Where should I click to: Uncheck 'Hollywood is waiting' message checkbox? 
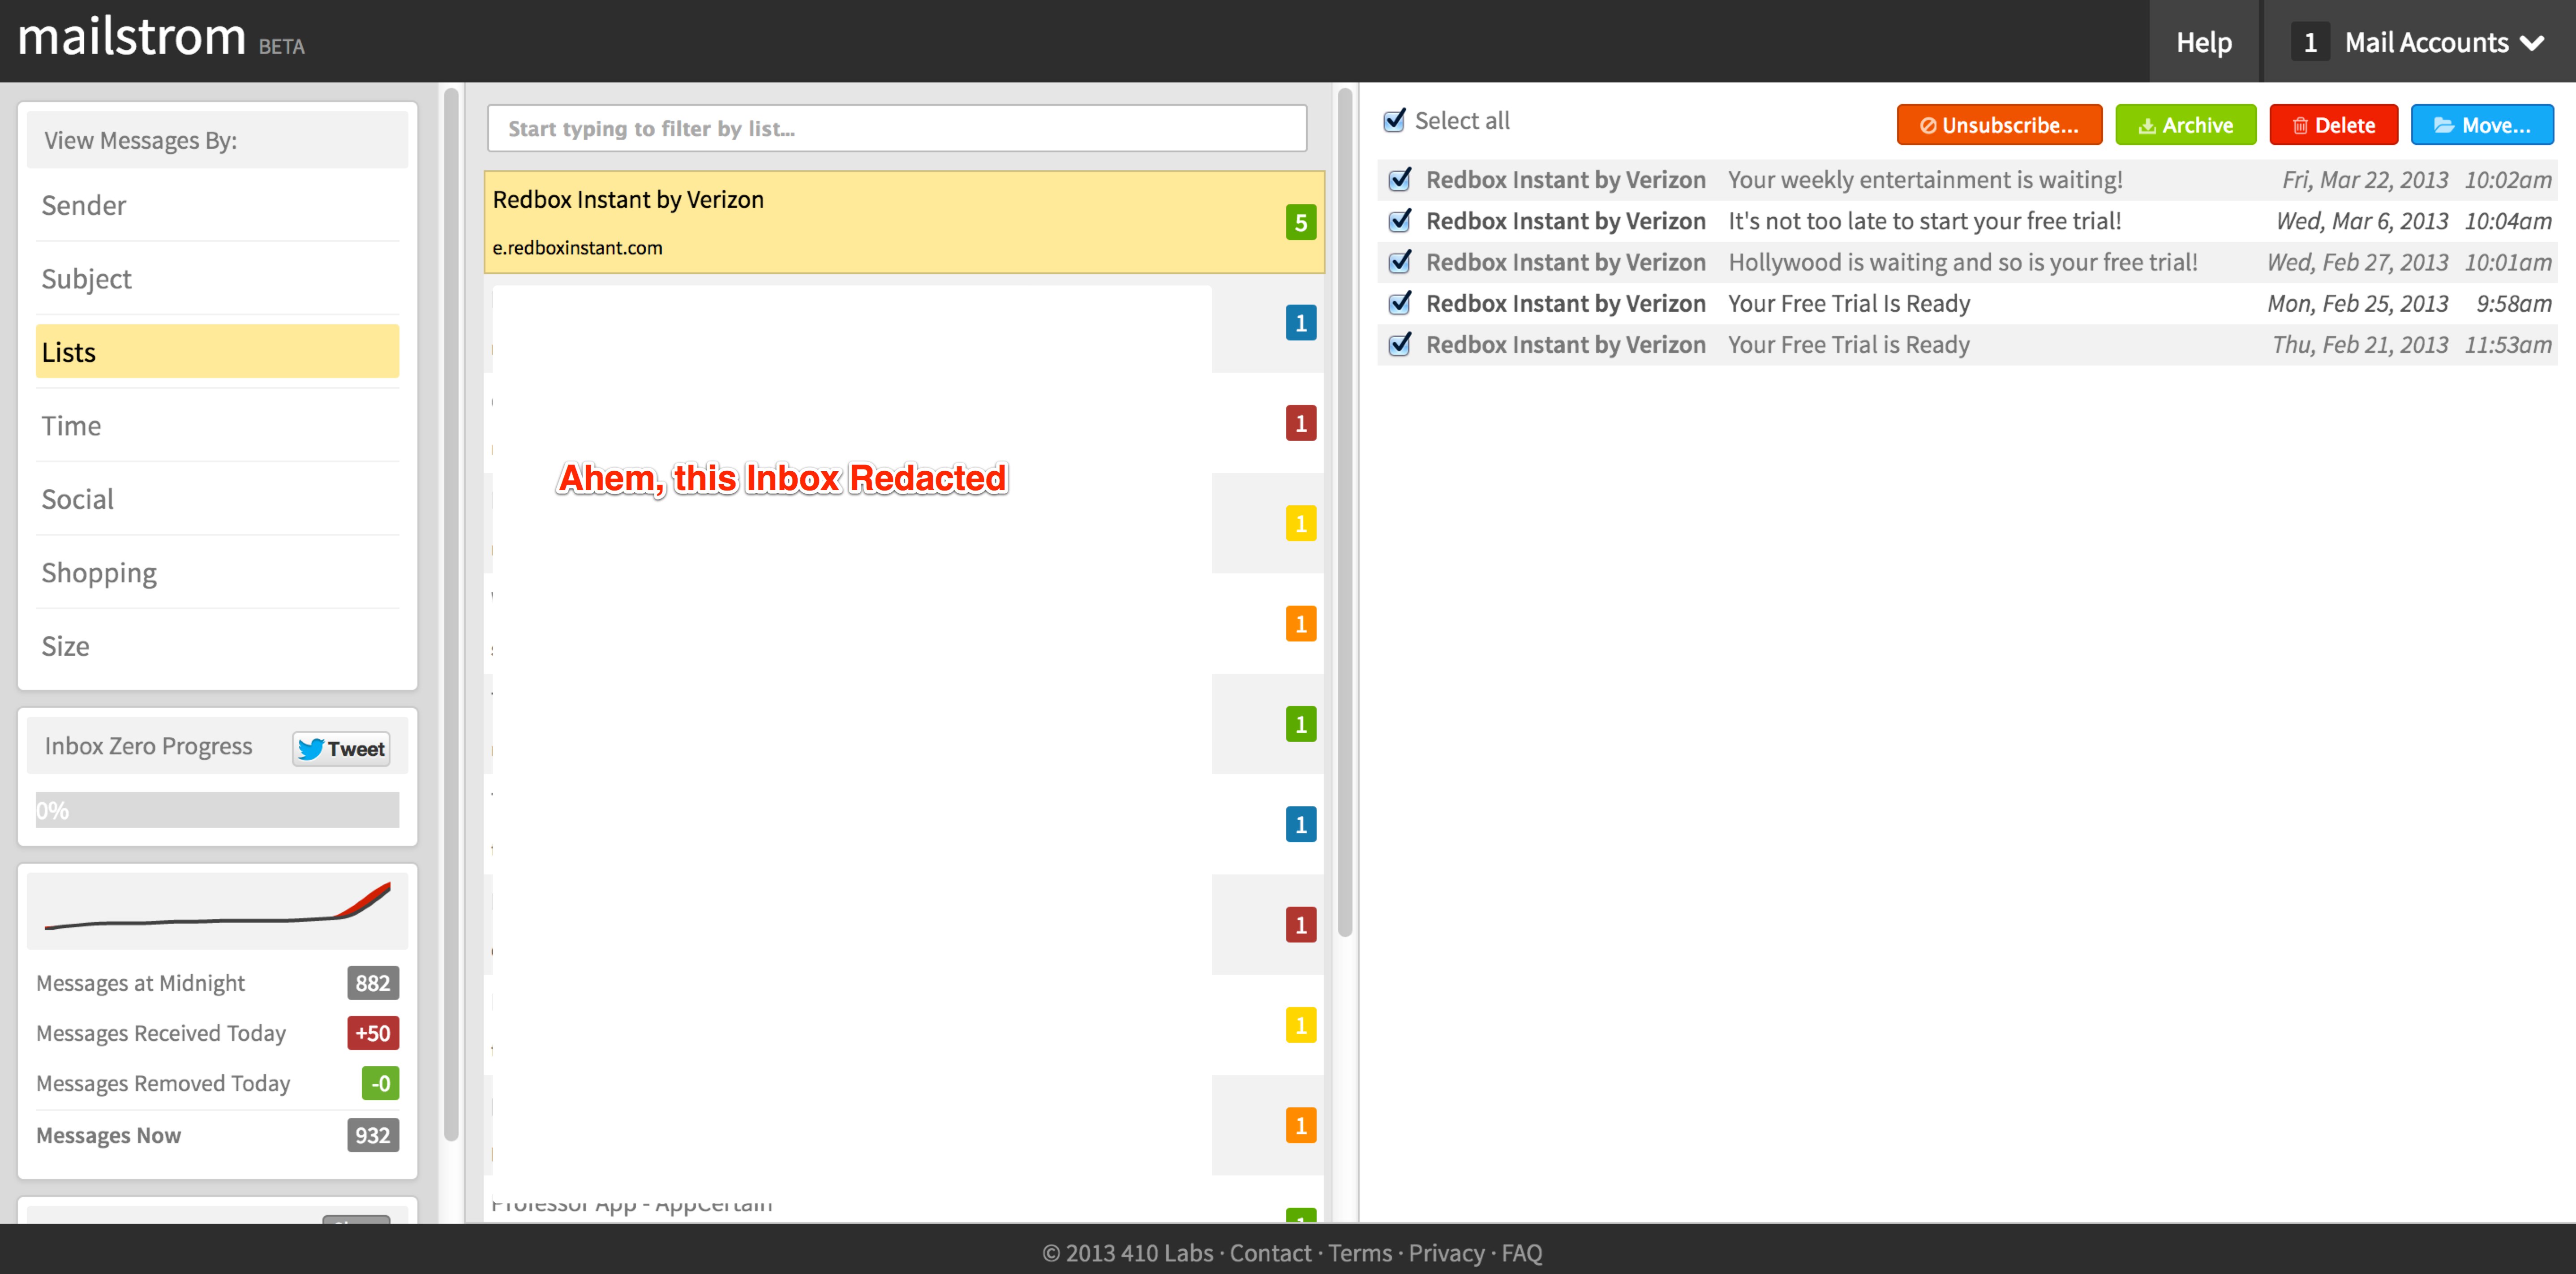[x=1400, y=261]
